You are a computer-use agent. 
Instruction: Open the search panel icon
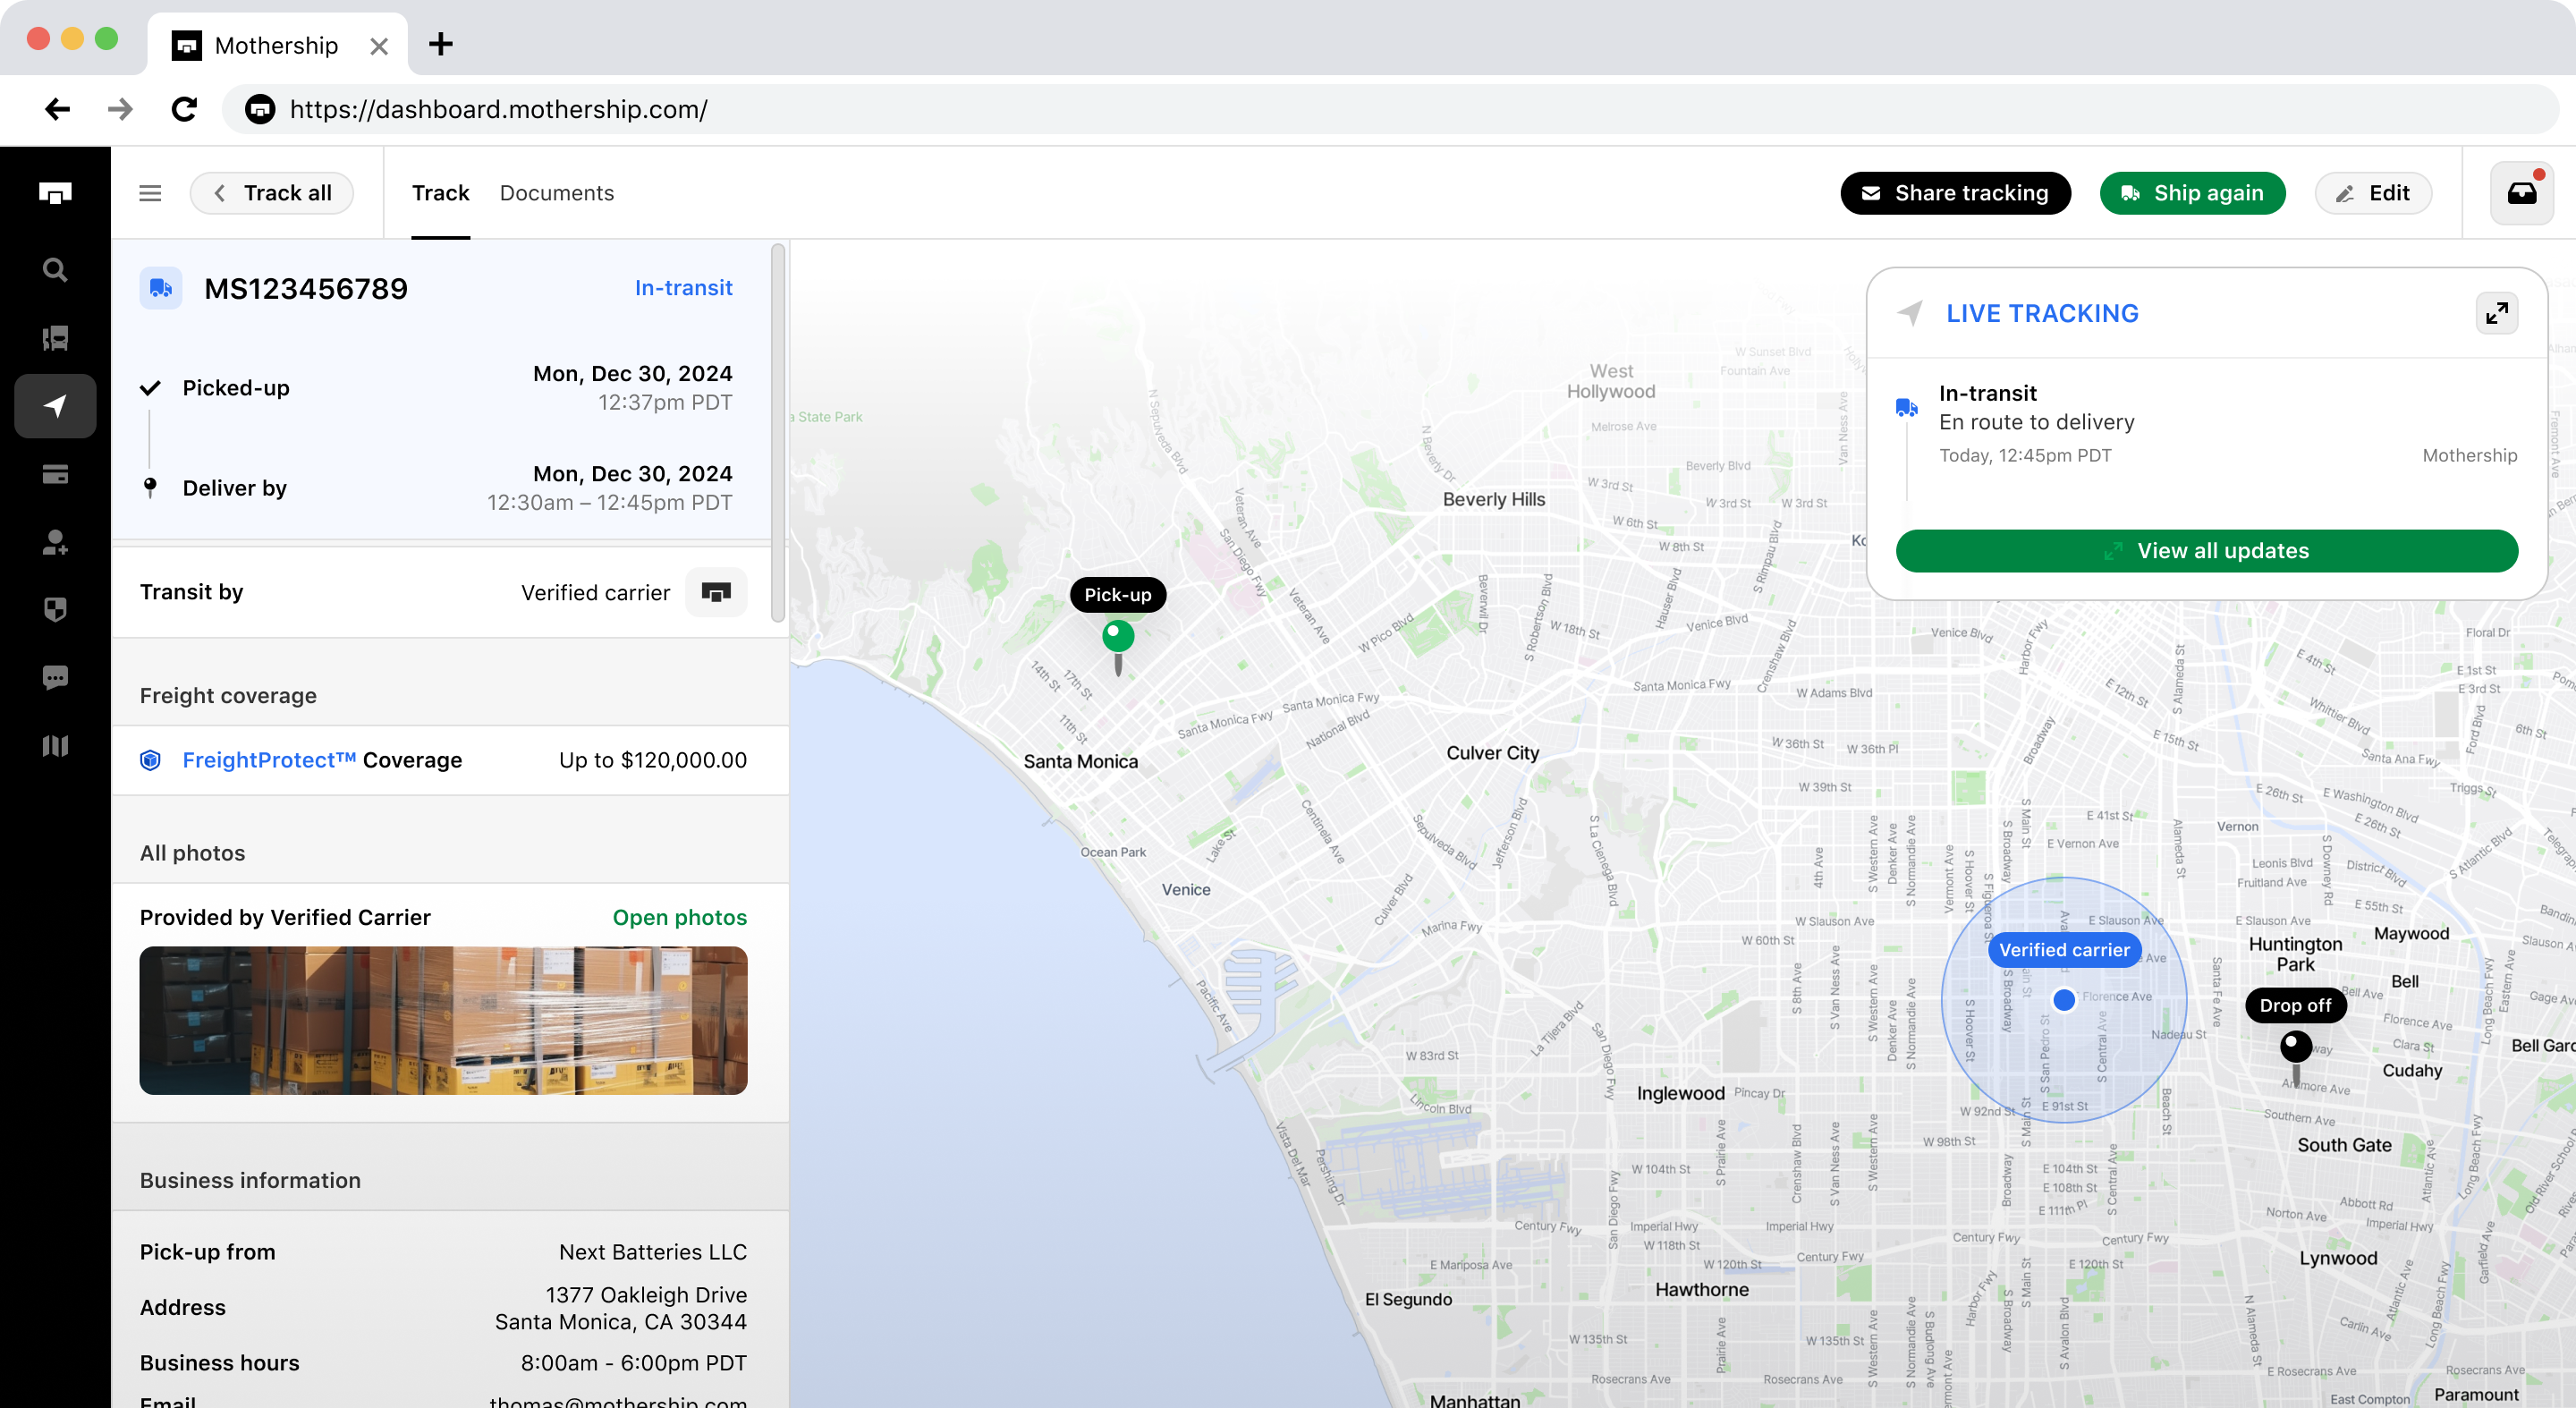coord(50,270)
